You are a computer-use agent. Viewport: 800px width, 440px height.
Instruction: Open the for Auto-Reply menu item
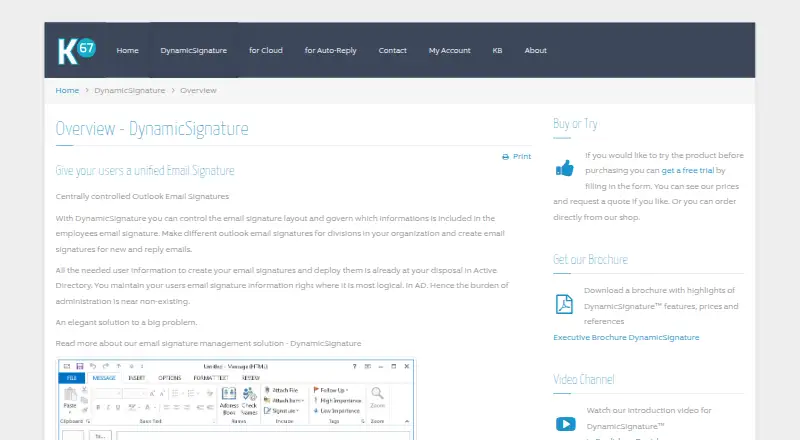pyautogui.click(x=331, y=51)
